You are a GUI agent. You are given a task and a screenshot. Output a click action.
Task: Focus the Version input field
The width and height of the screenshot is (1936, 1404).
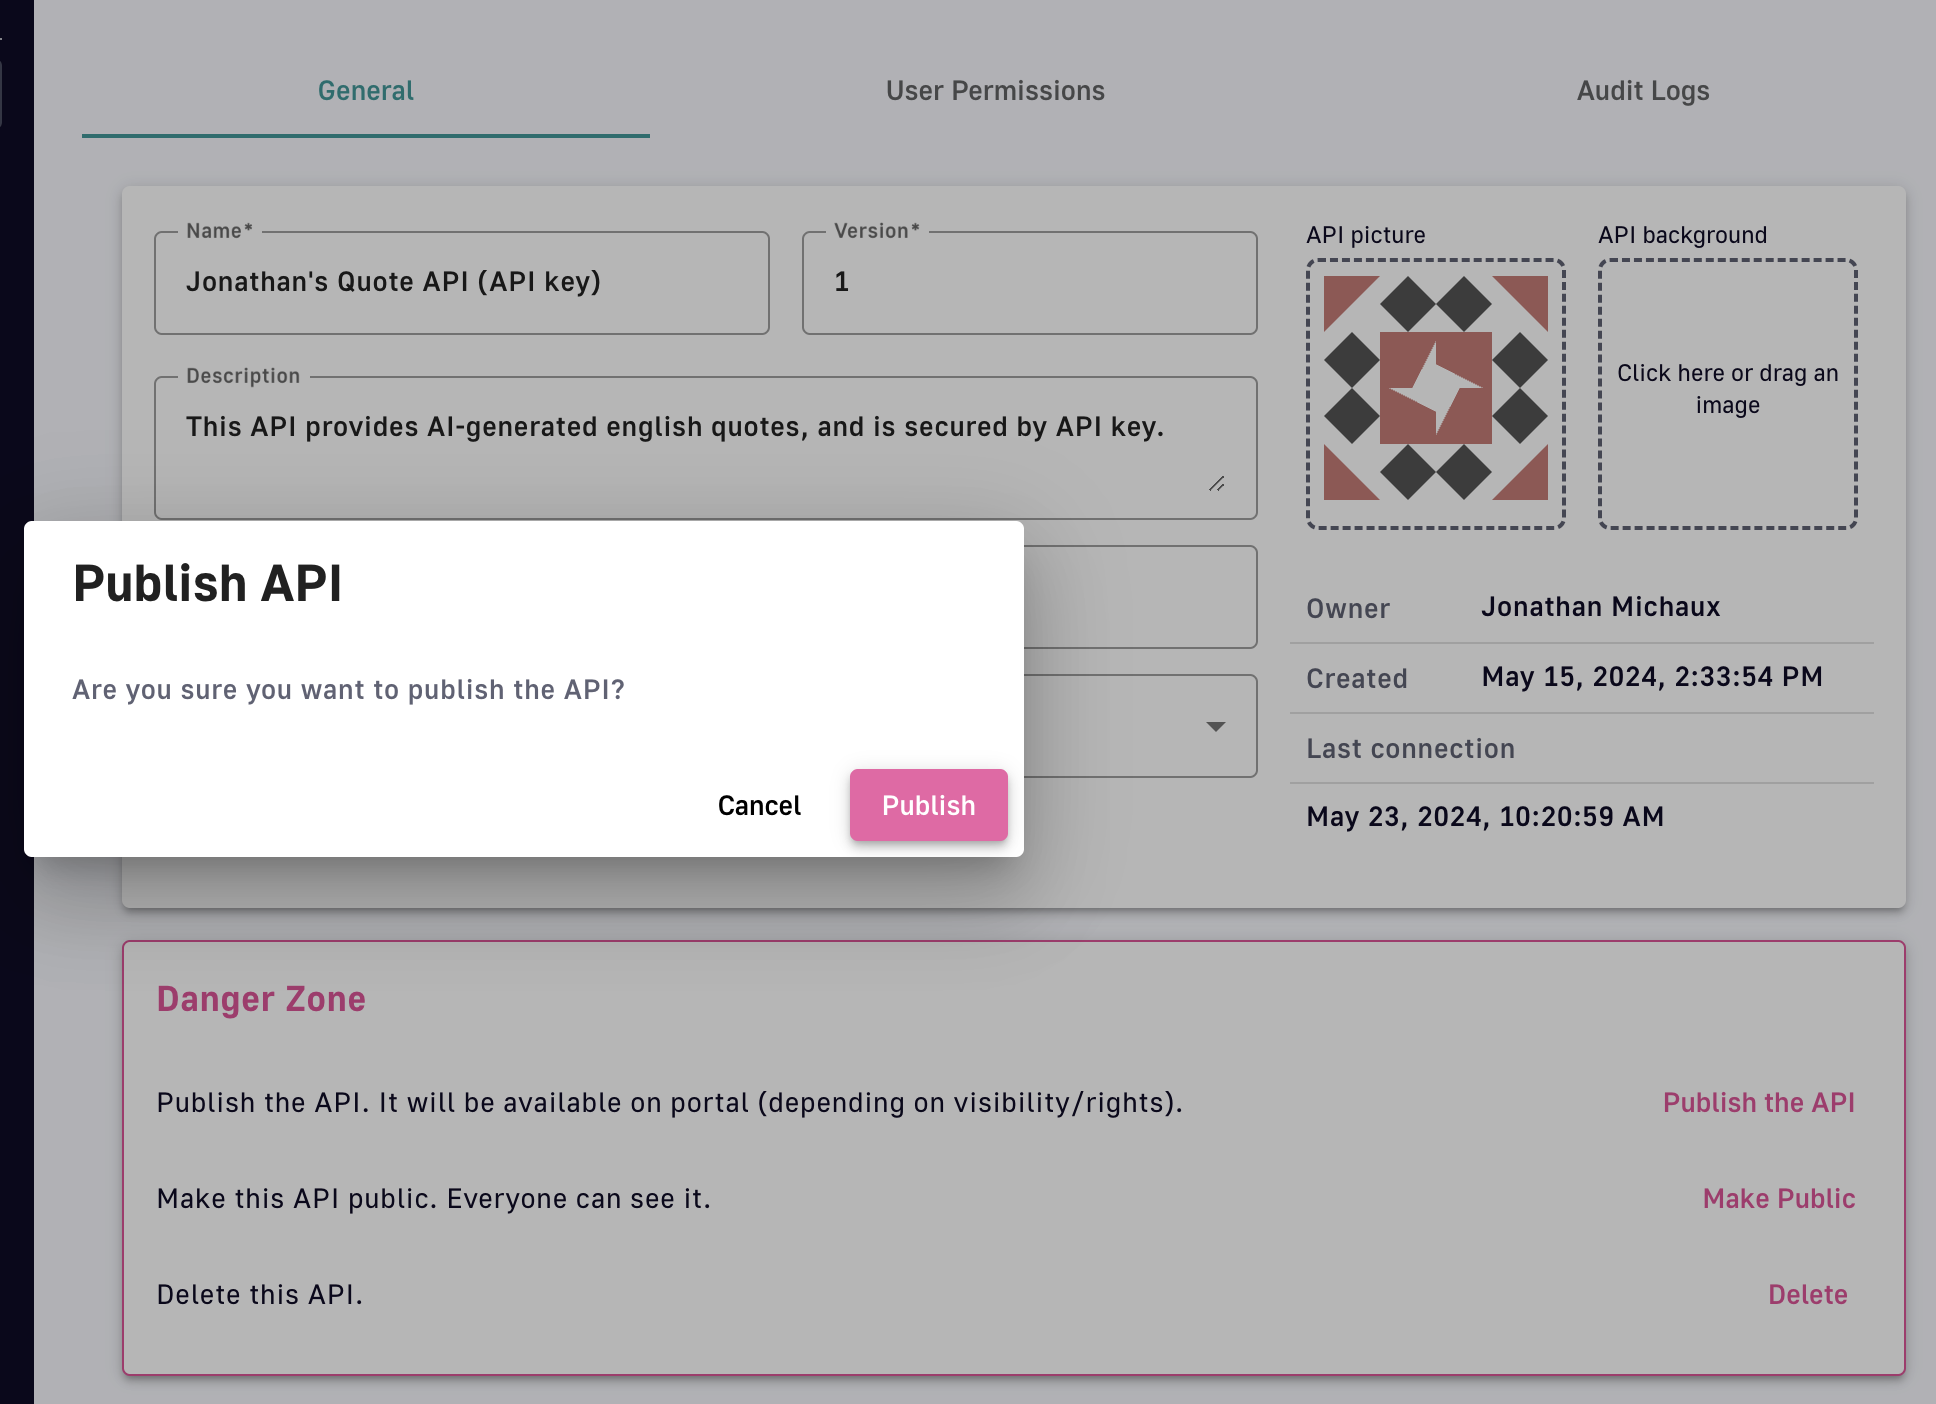point(1029,283)
